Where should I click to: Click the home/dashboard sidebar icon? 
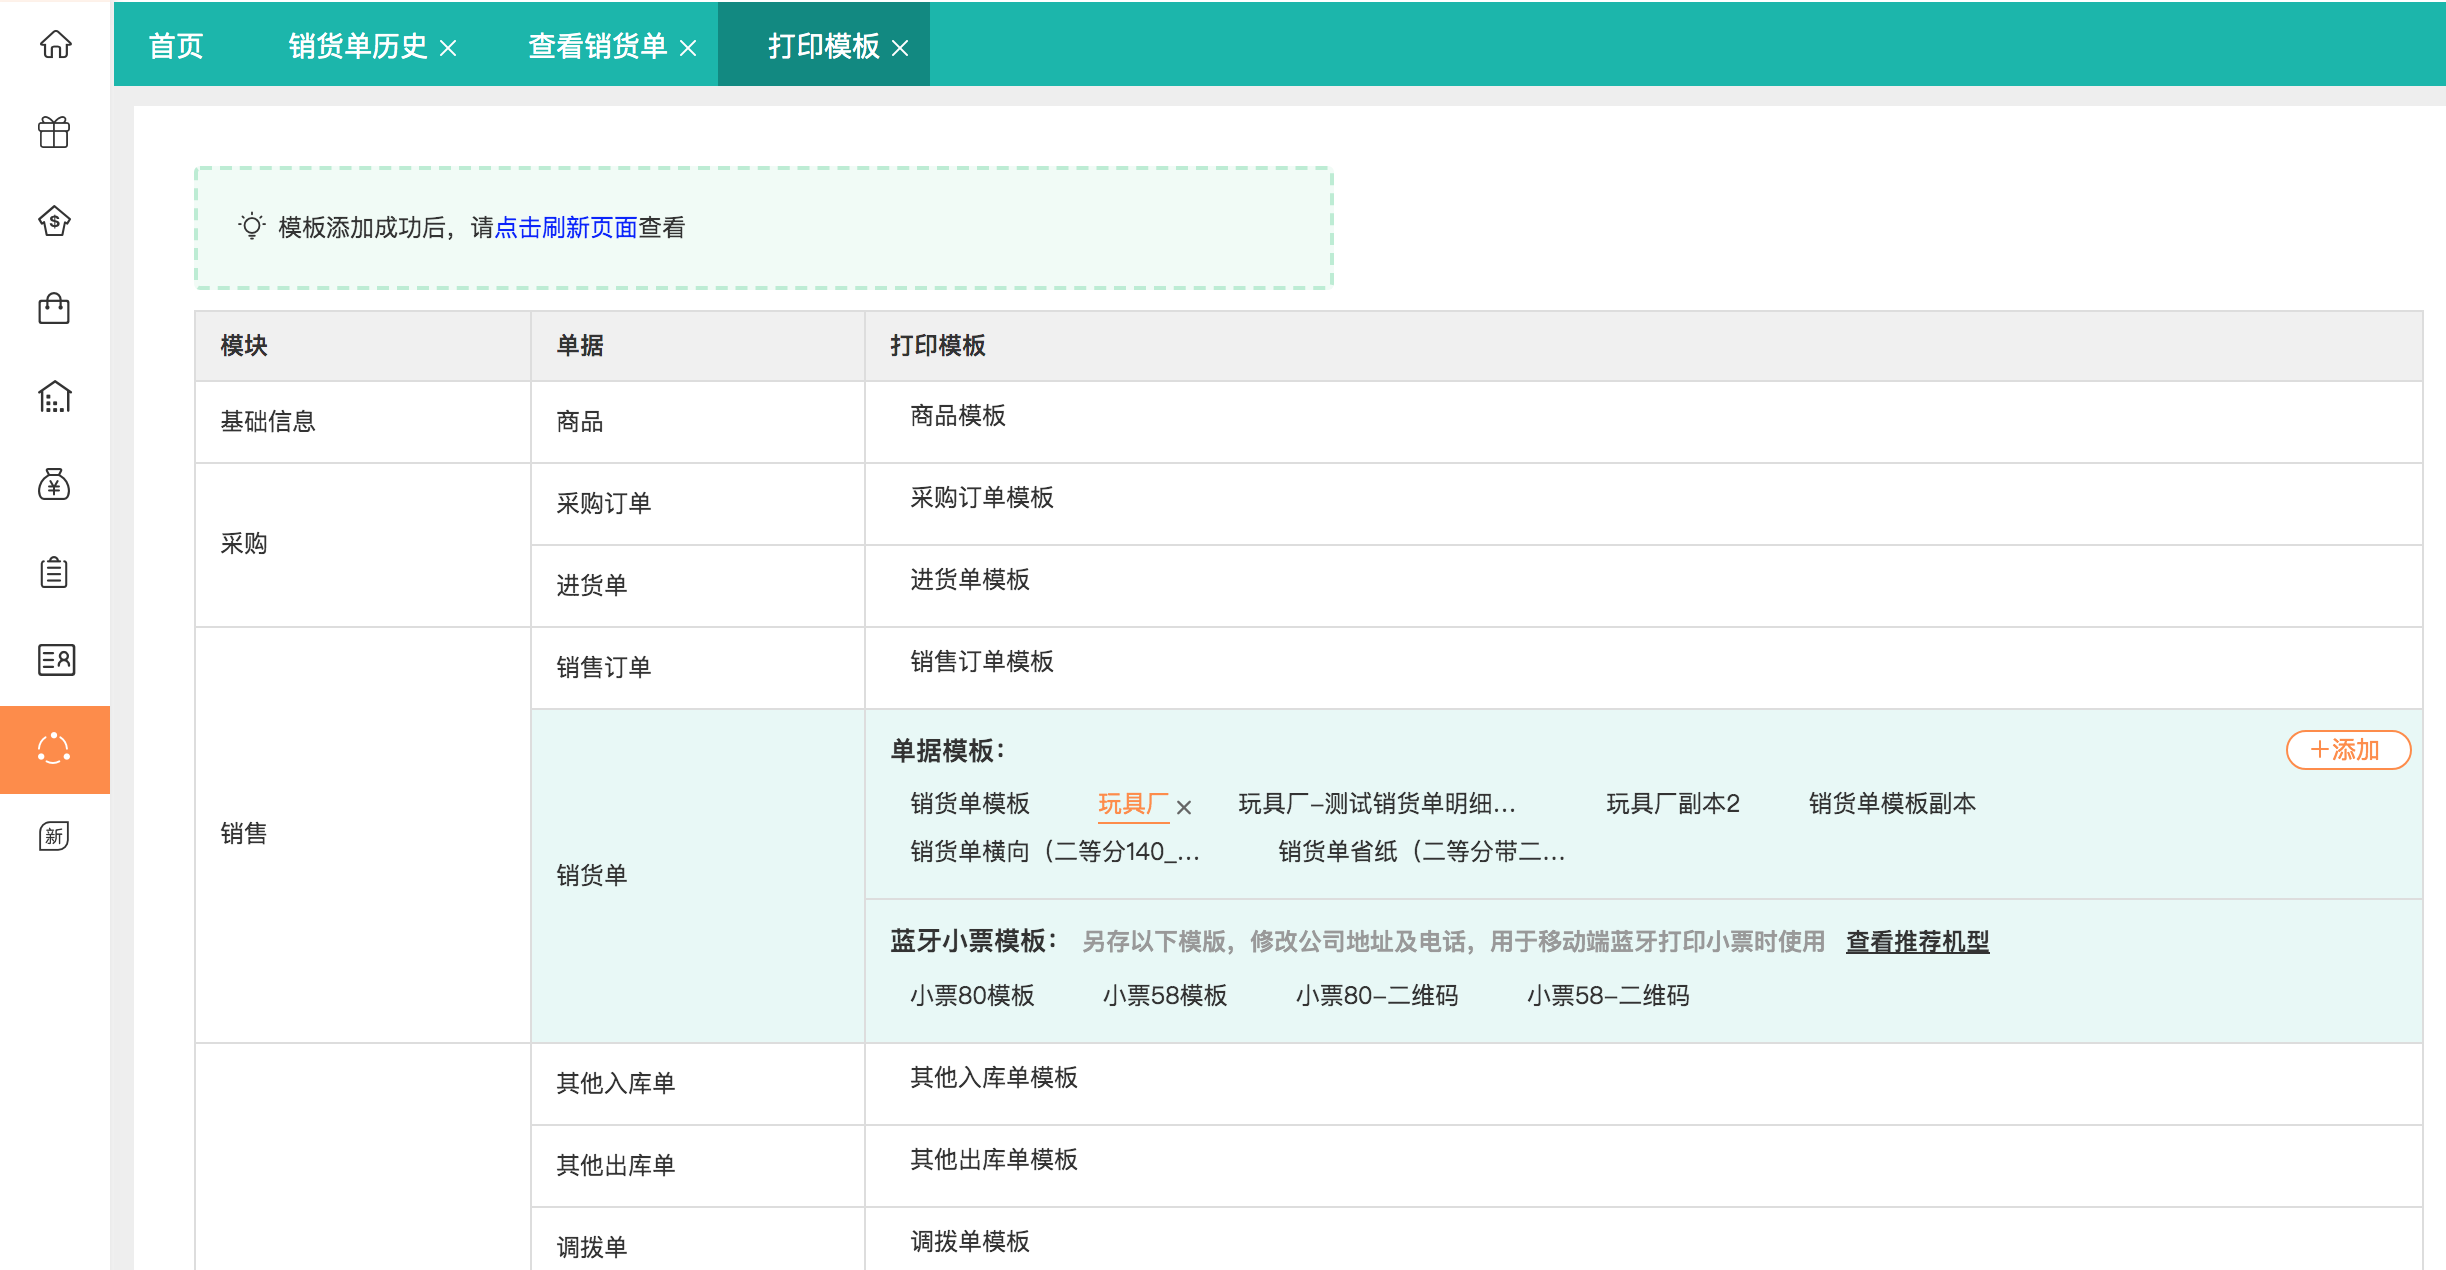55,45
